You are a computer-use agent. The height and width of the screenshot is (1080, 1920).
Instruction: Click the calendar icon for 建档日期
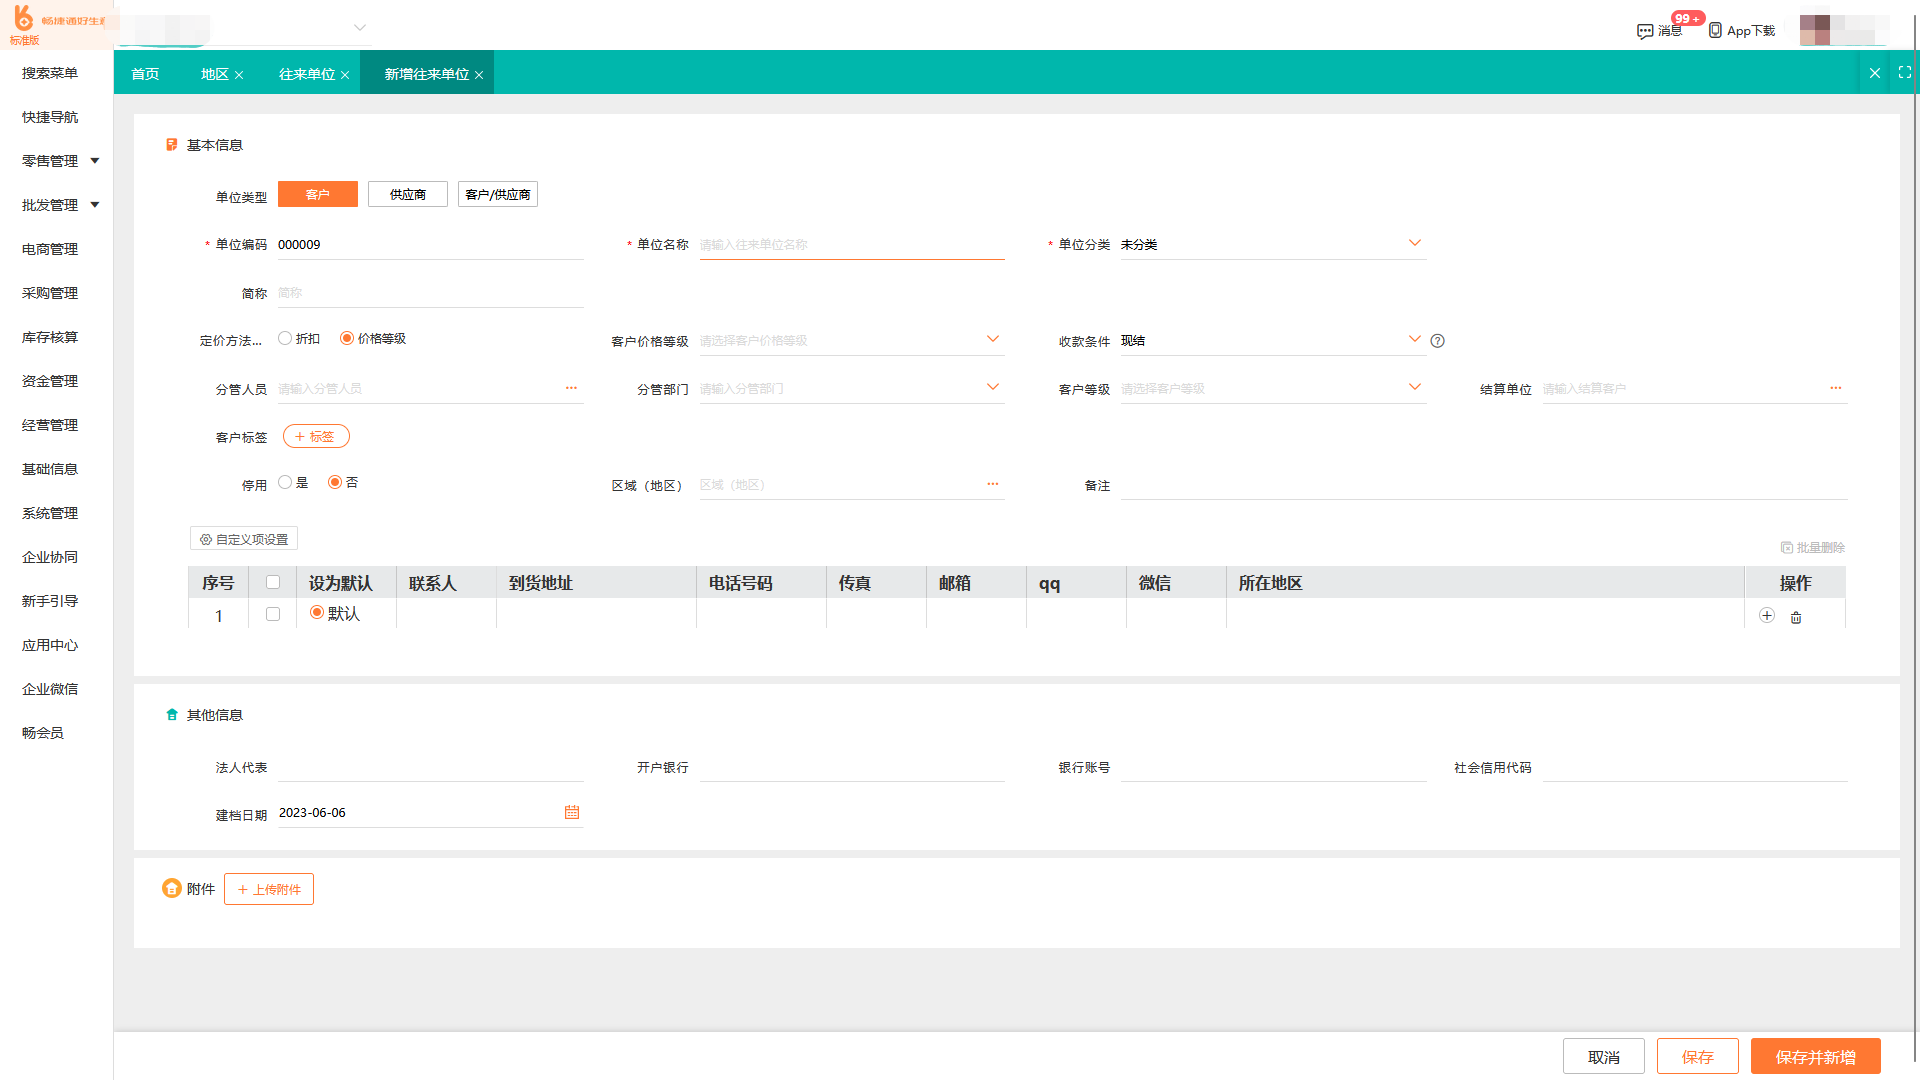572,812
